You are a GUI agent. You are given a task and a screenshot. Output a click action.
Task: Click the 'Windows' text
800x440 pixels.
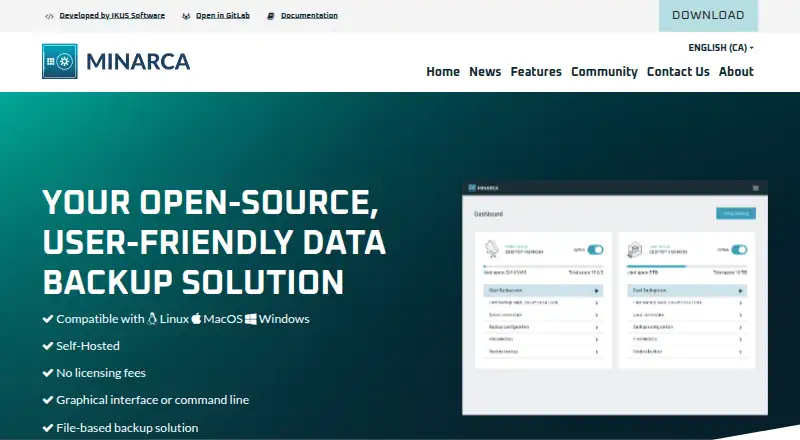284,319
